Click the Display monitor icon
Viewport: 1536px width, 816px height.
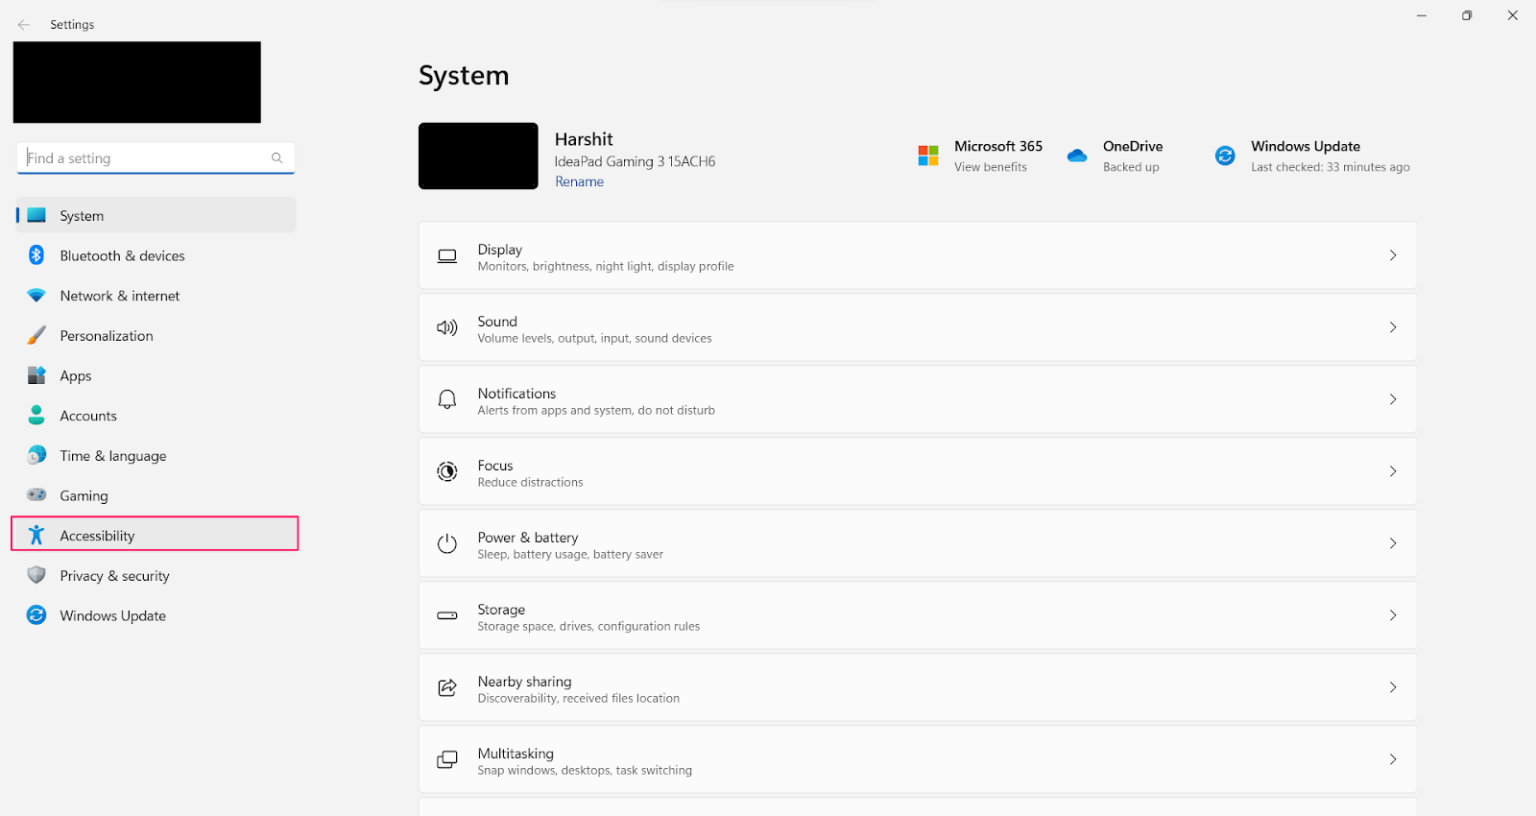click(447, 255)
